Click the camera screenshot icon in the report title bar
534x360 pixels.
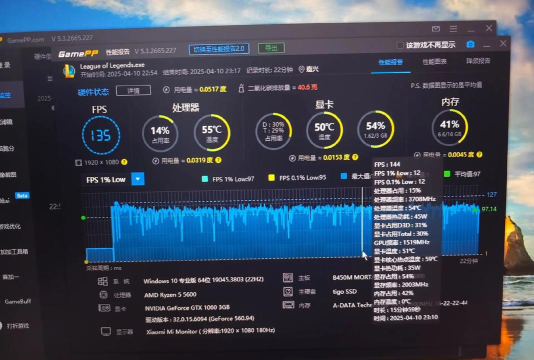[x=470, y=44]
